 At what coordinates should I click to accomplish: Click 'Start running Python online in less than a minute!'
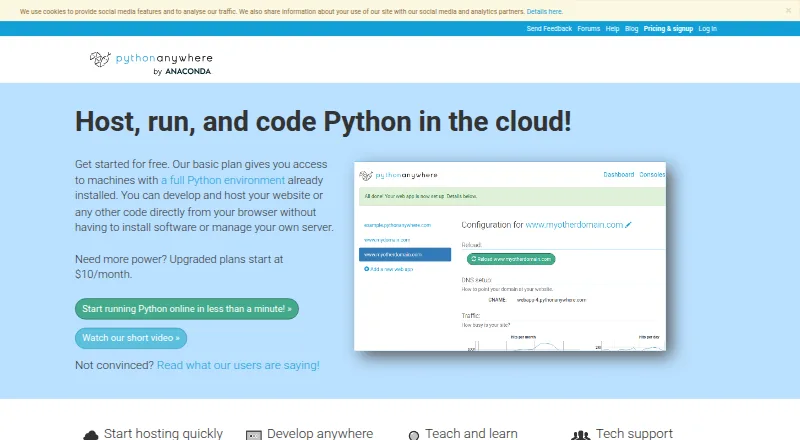[x=187, y=309]
